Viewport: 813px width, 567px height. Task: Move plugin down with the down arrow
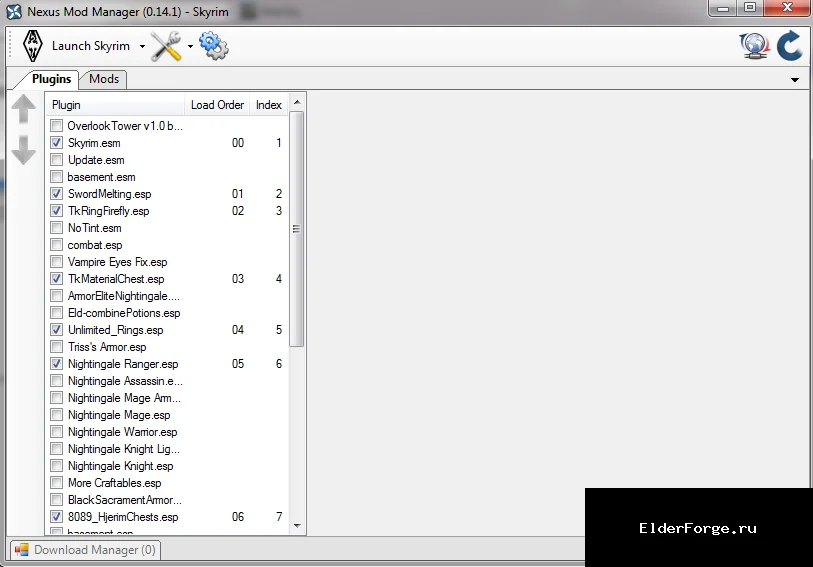click(24, 150)
